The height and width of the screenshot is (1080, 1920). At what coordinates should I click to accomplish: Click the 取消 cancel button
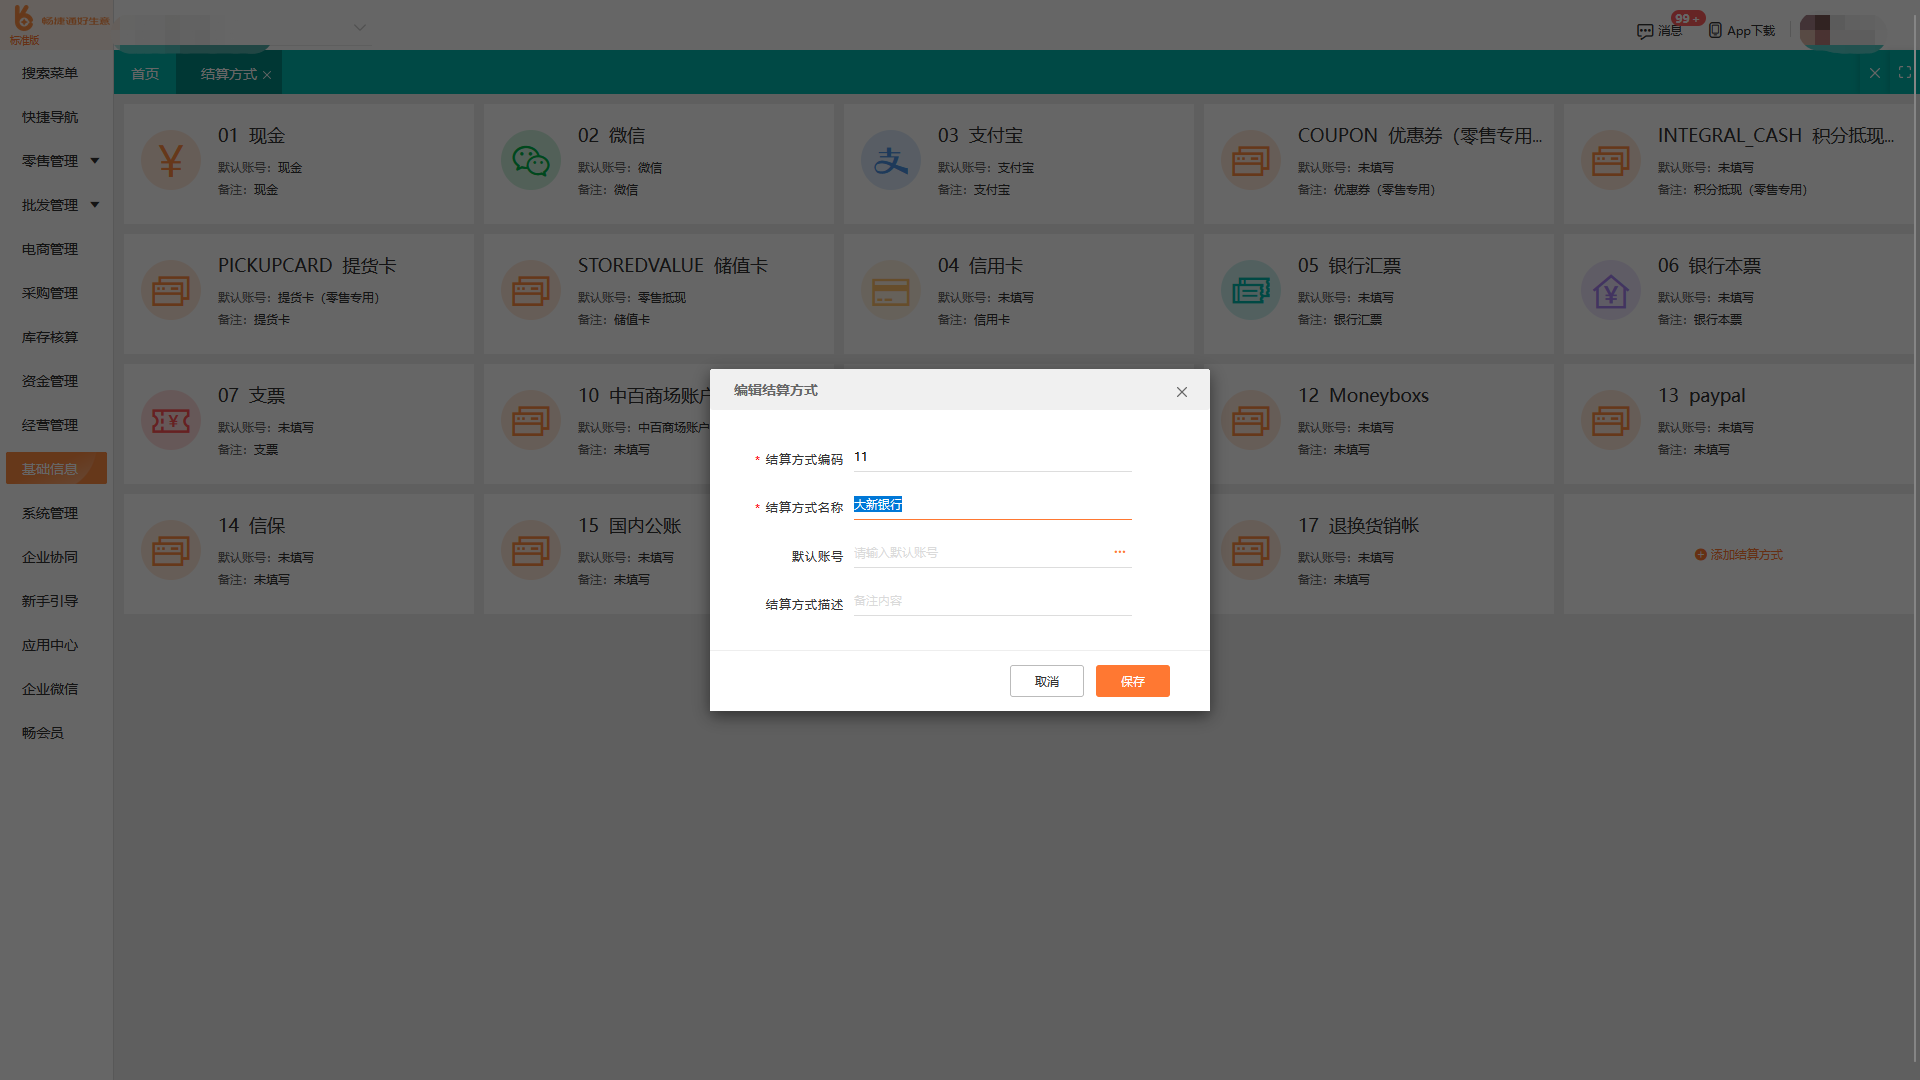tap(1047, 680)
